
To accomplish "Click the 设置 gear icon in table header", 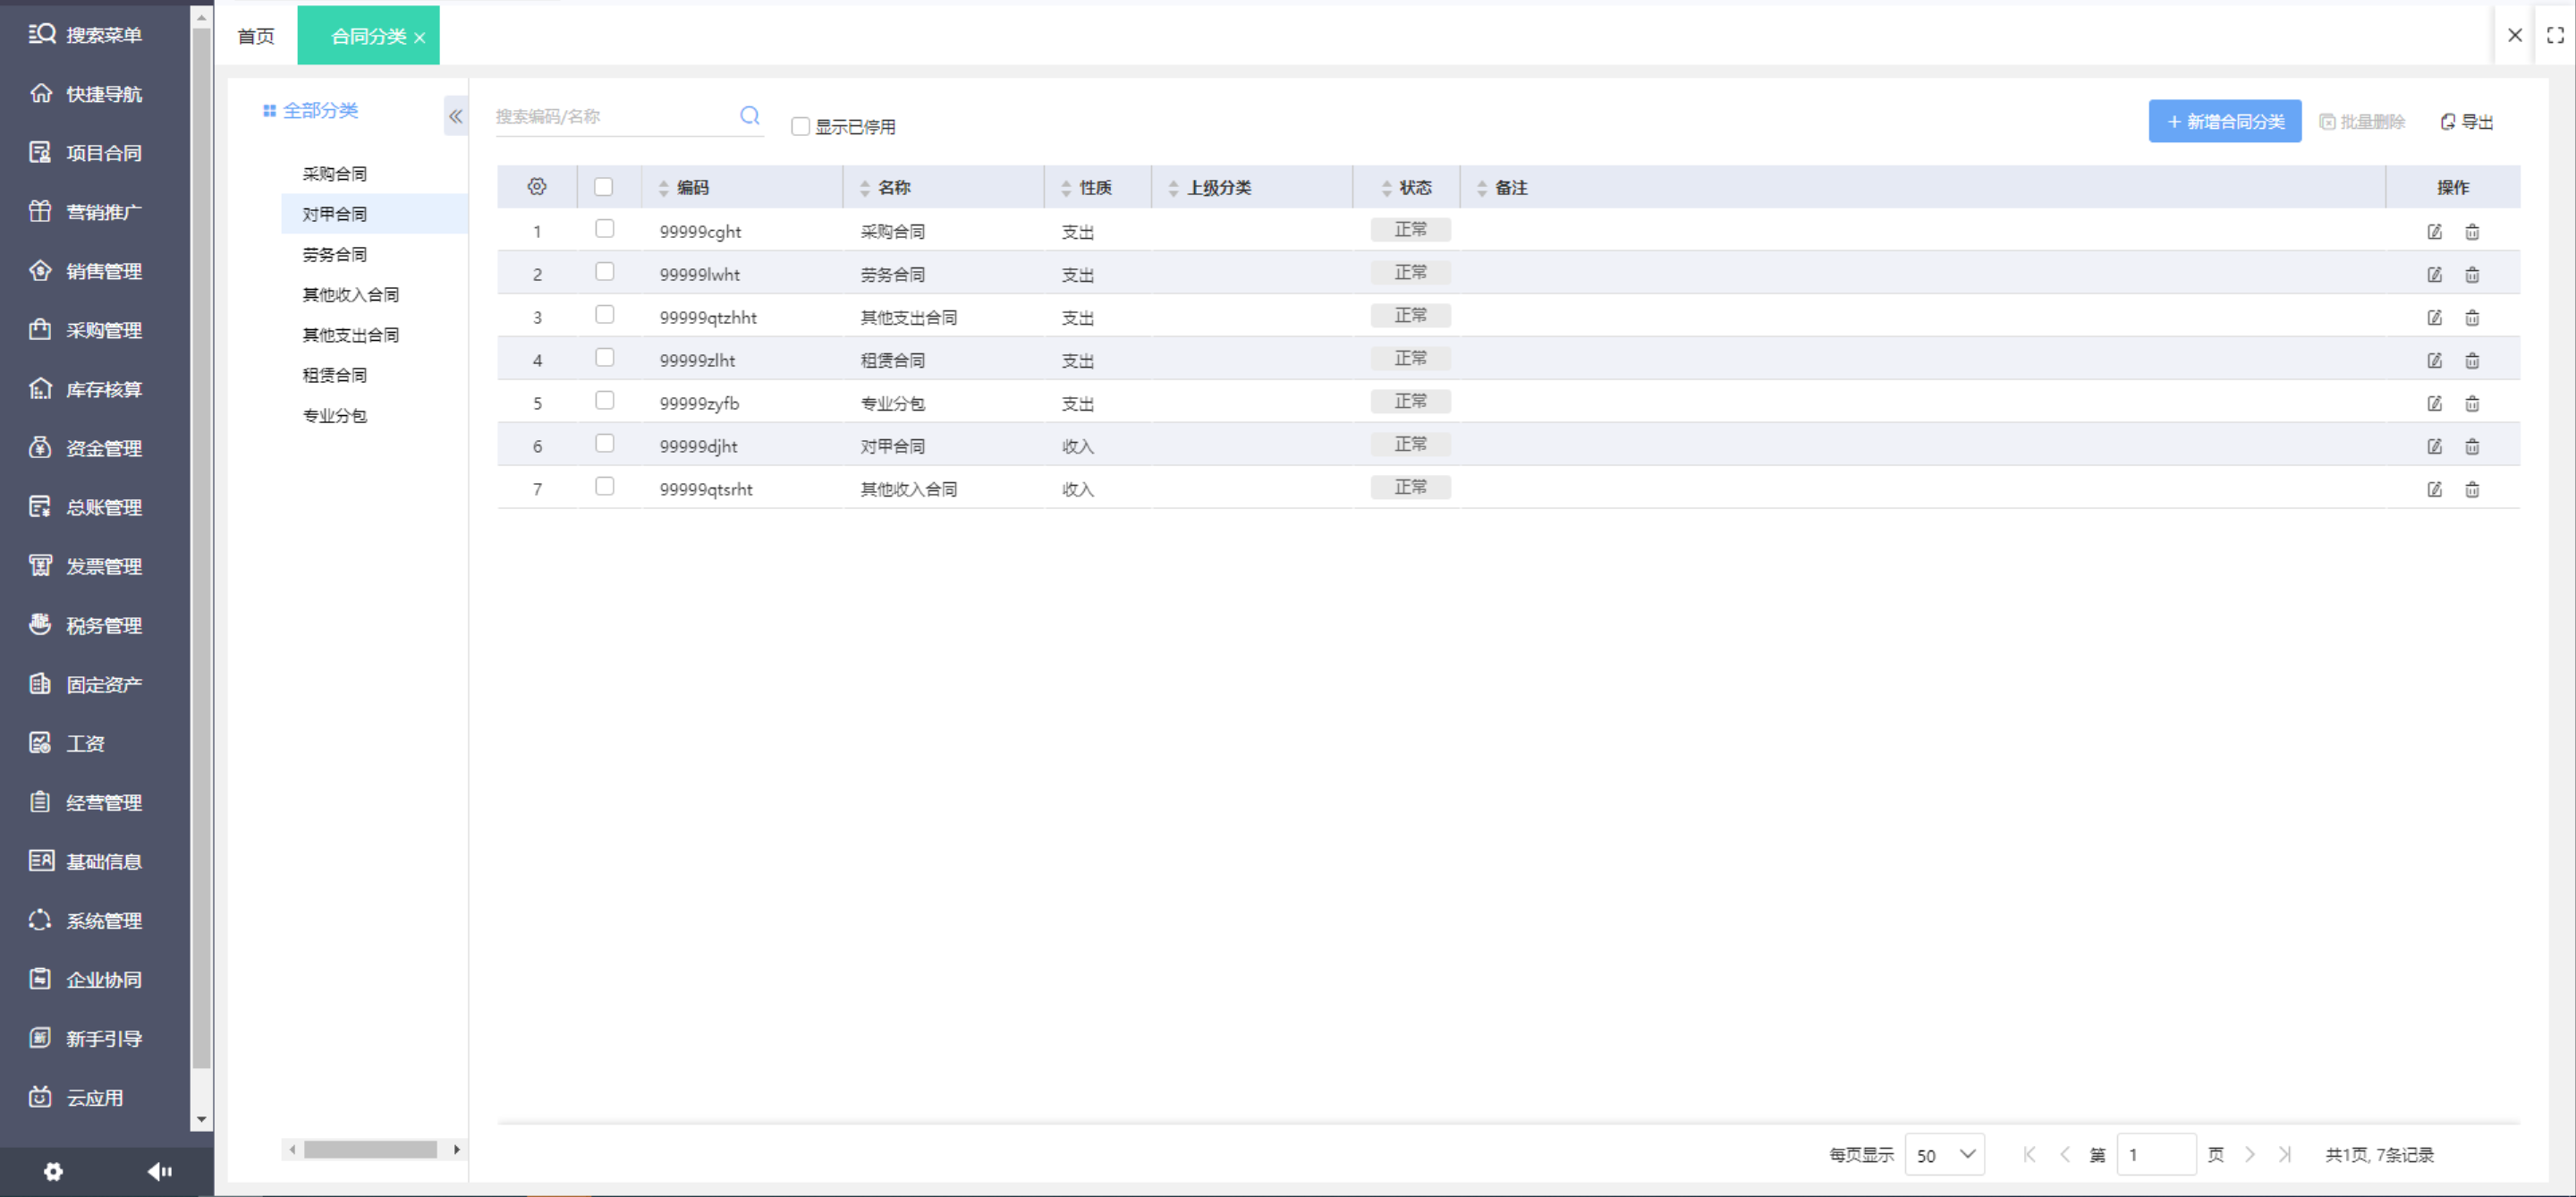I will pos(538,186).
